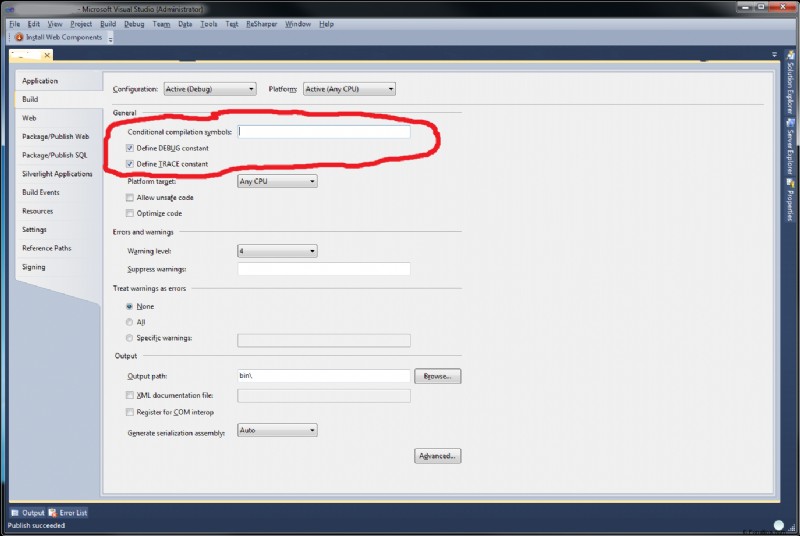Expand the Platform target dropdown
The width and height of the screenshot is (800, 536).
coord(277,182)
